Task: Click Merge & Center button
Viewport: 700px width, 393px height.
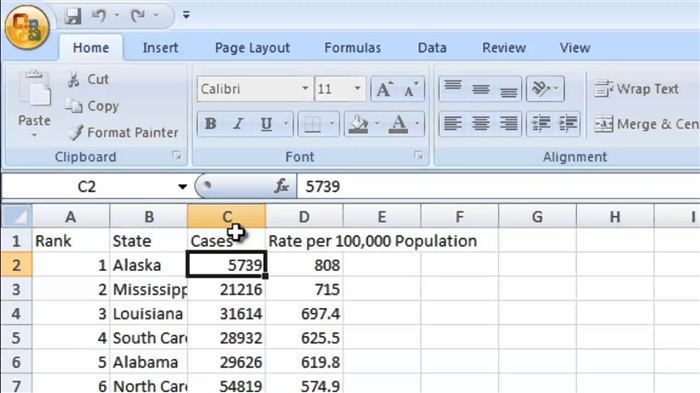Action: tap(646, 124)
